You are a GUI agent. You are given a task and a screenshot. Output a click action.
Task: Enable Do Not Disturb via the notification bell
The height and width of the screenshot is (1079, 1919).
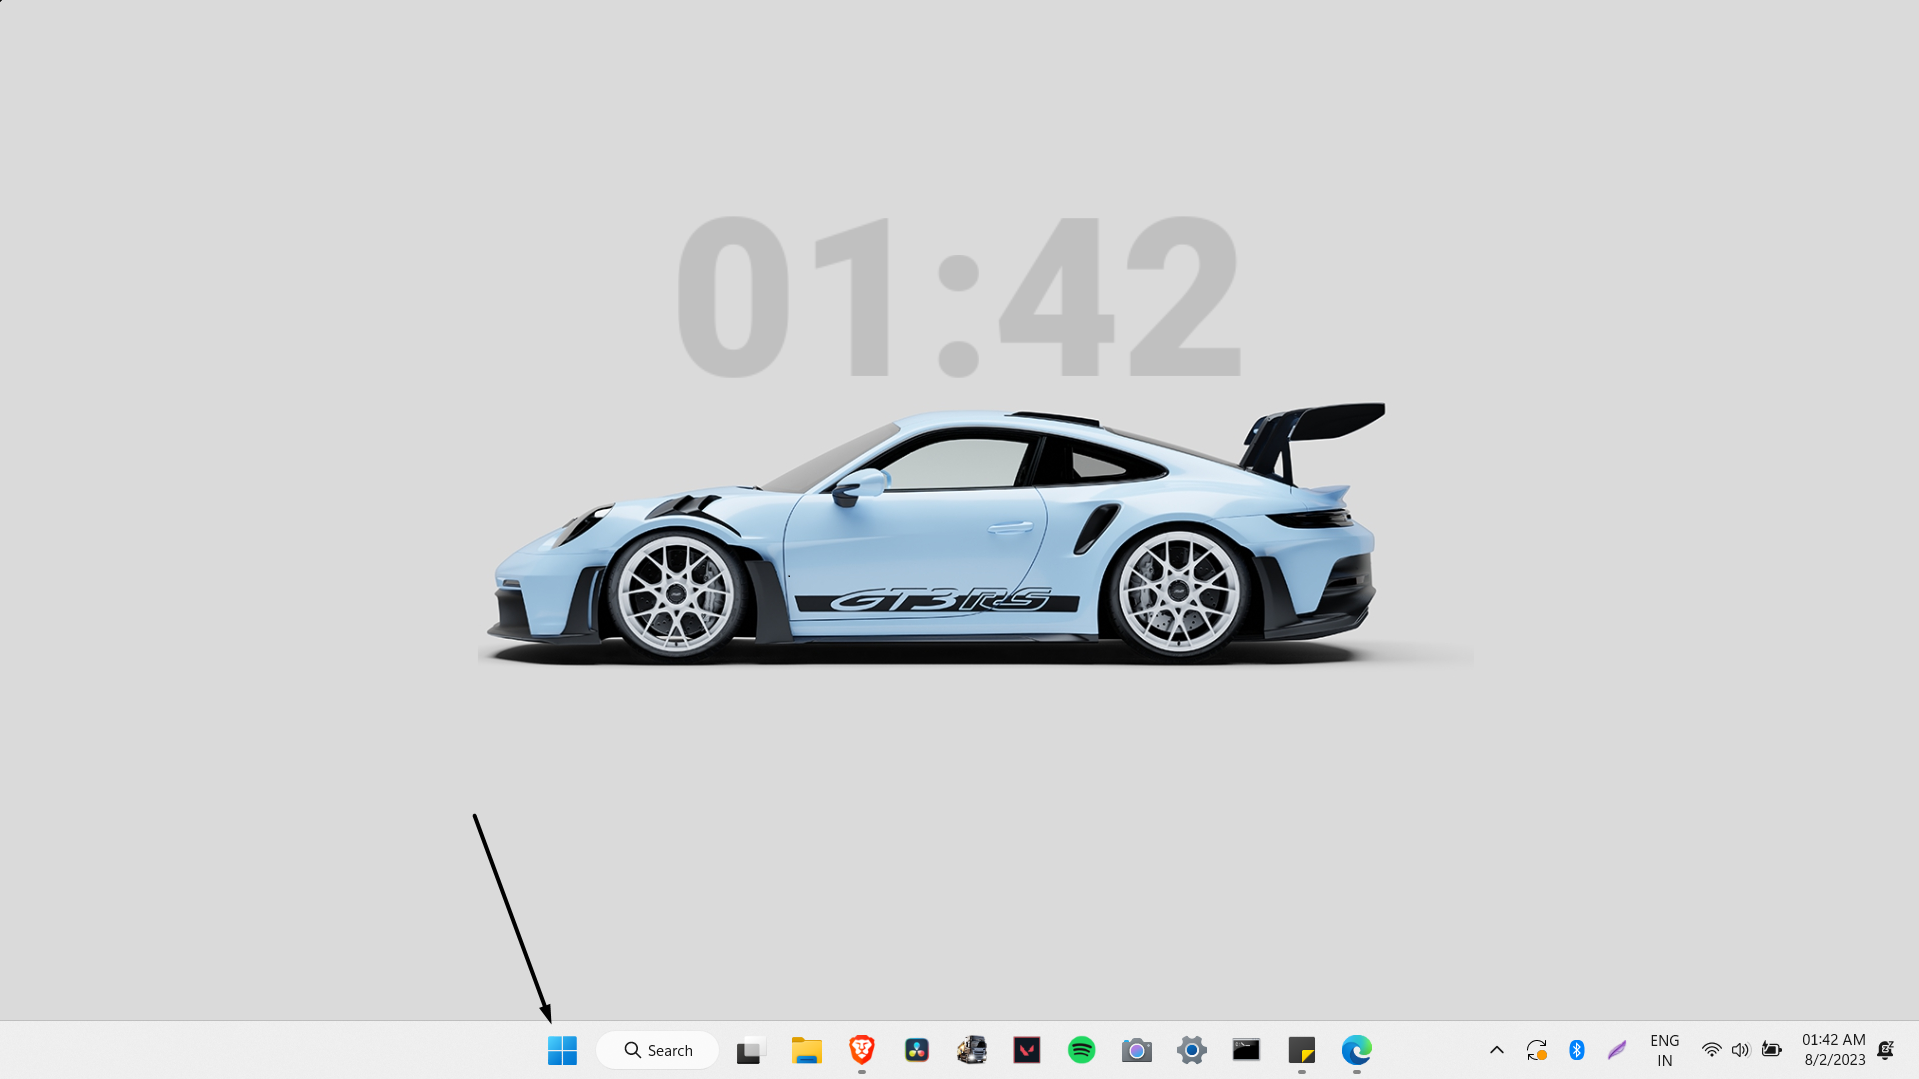[x=1886, y=1050]
